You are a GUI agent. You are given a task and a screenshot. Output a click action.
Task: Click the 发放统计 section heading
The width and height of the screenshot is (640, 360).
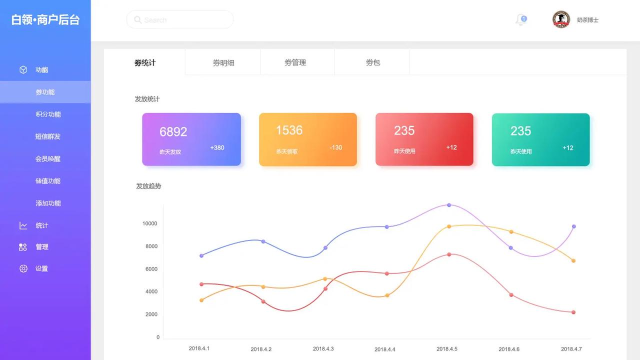[x=147, y=99]
